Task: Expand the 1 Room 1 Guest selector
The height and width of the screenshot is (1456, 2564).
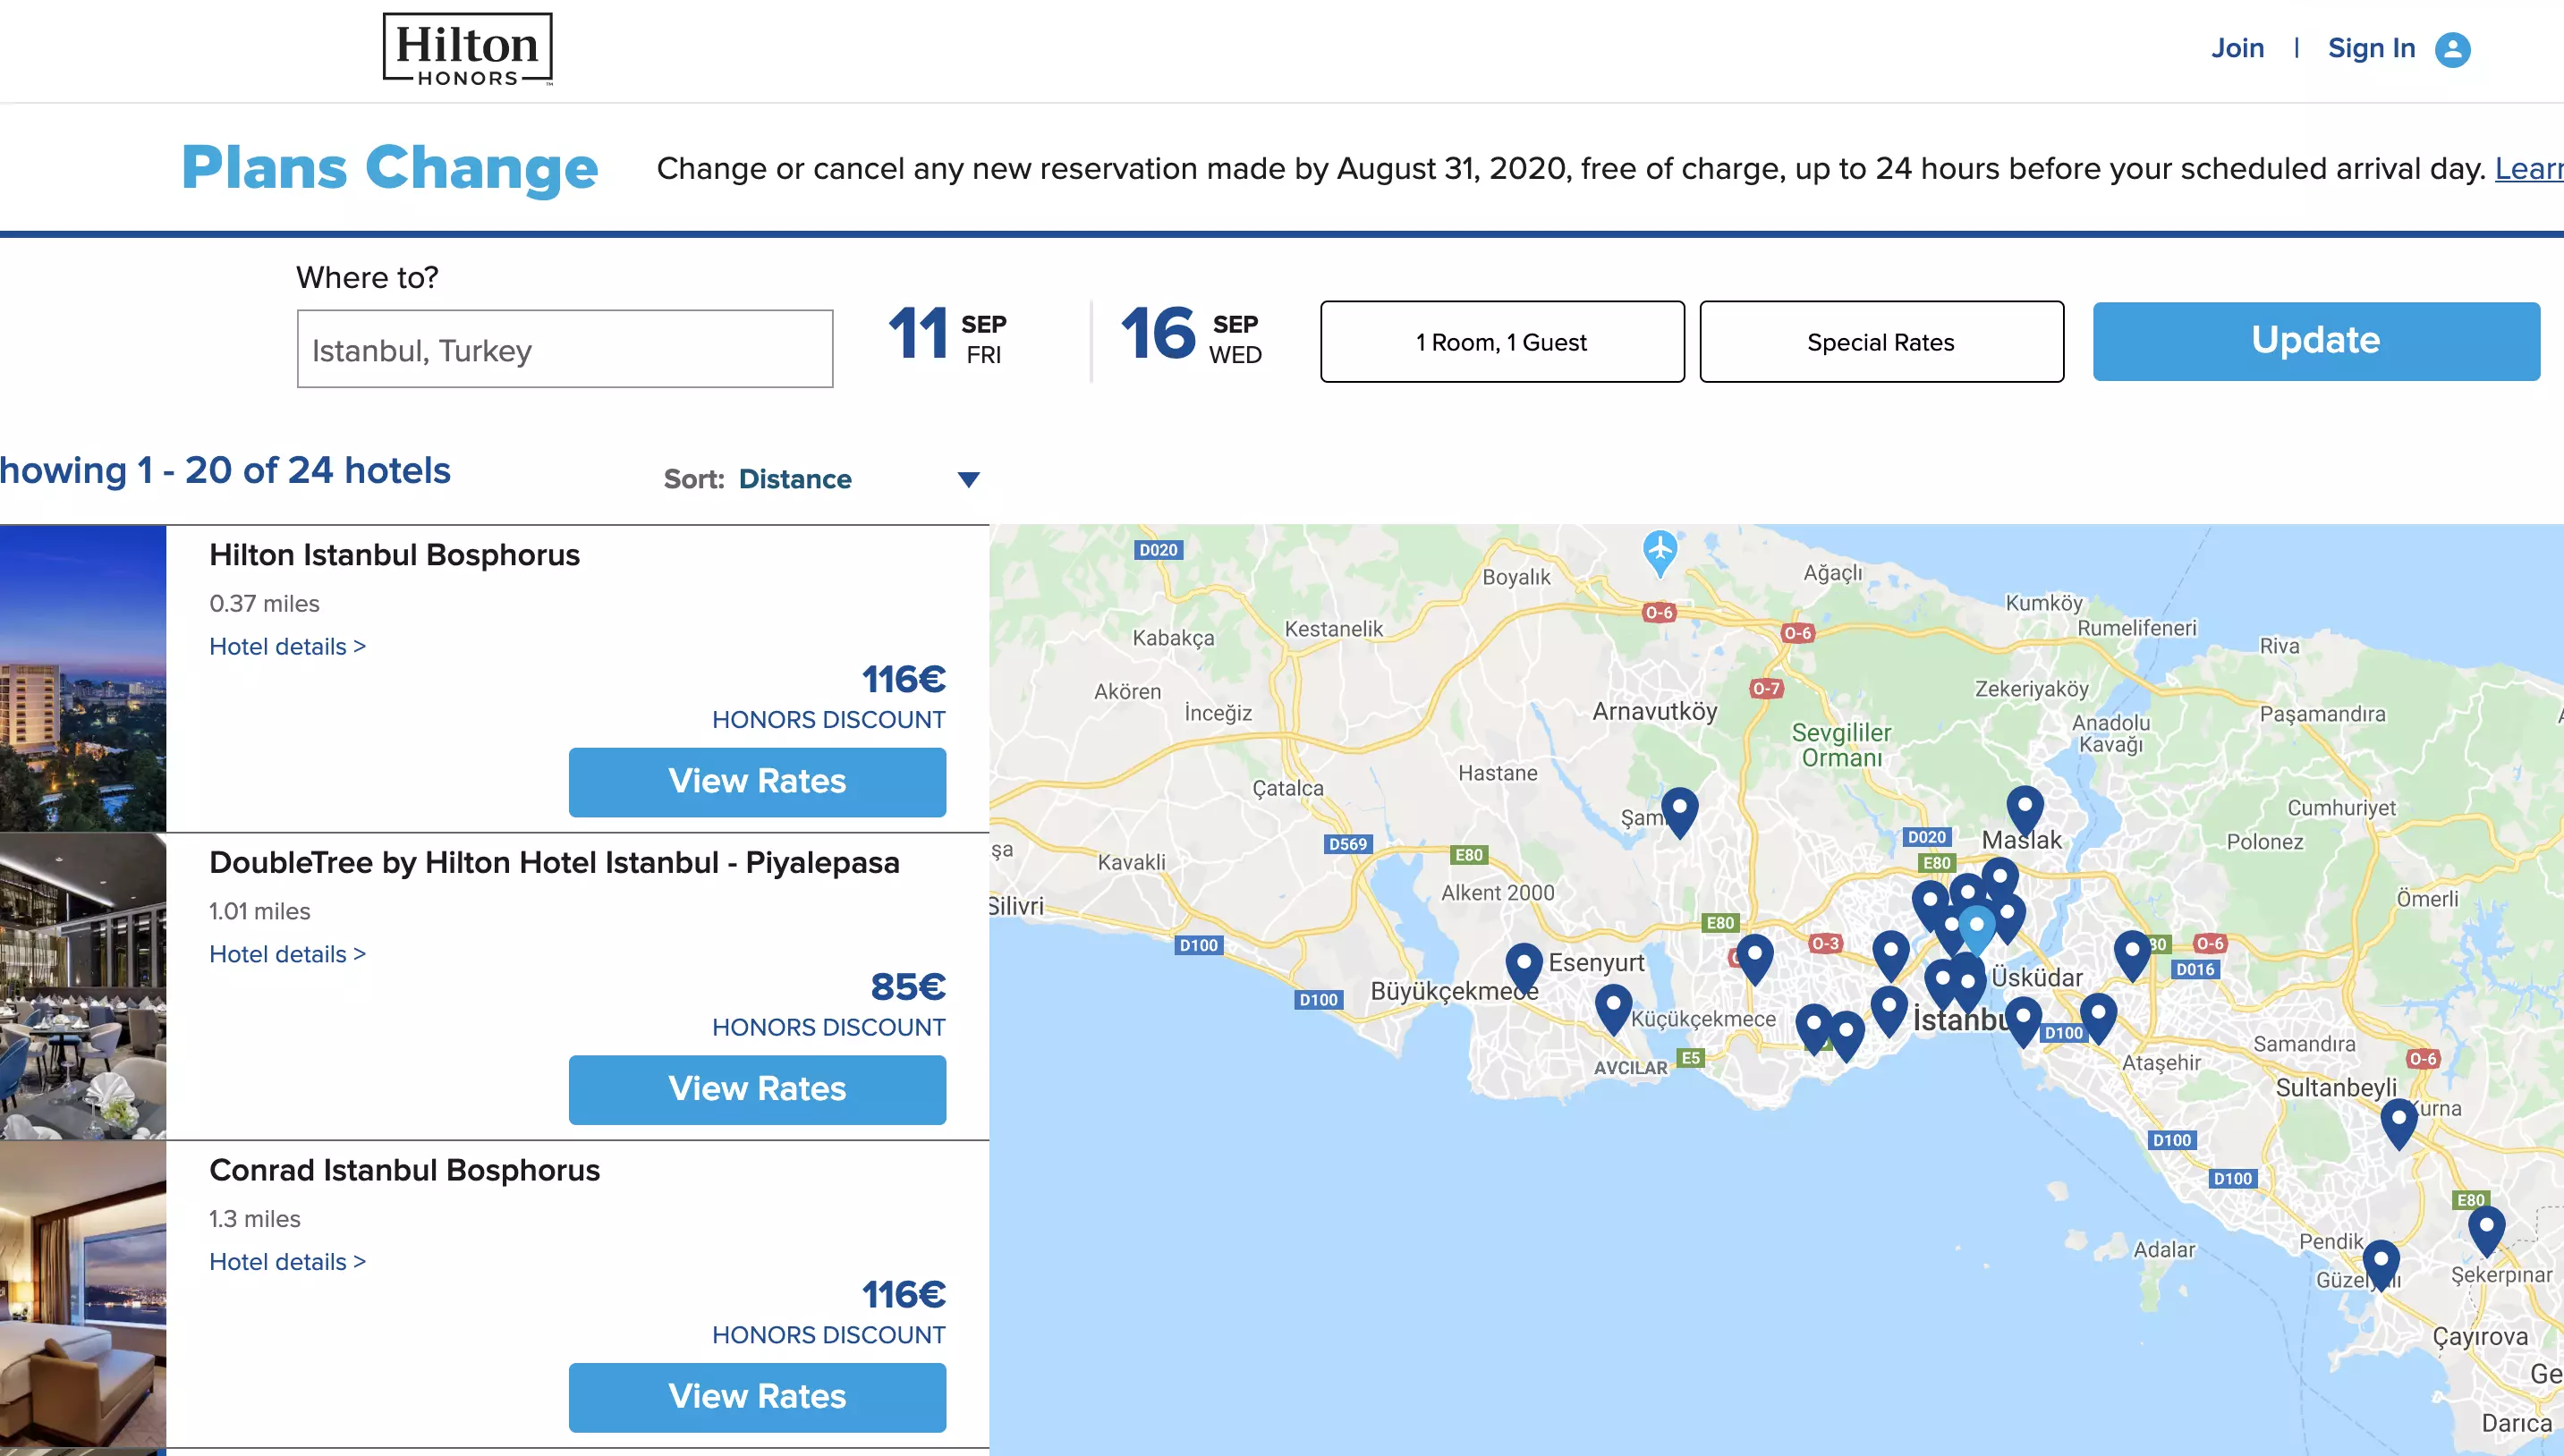Action: point(1500,342)
